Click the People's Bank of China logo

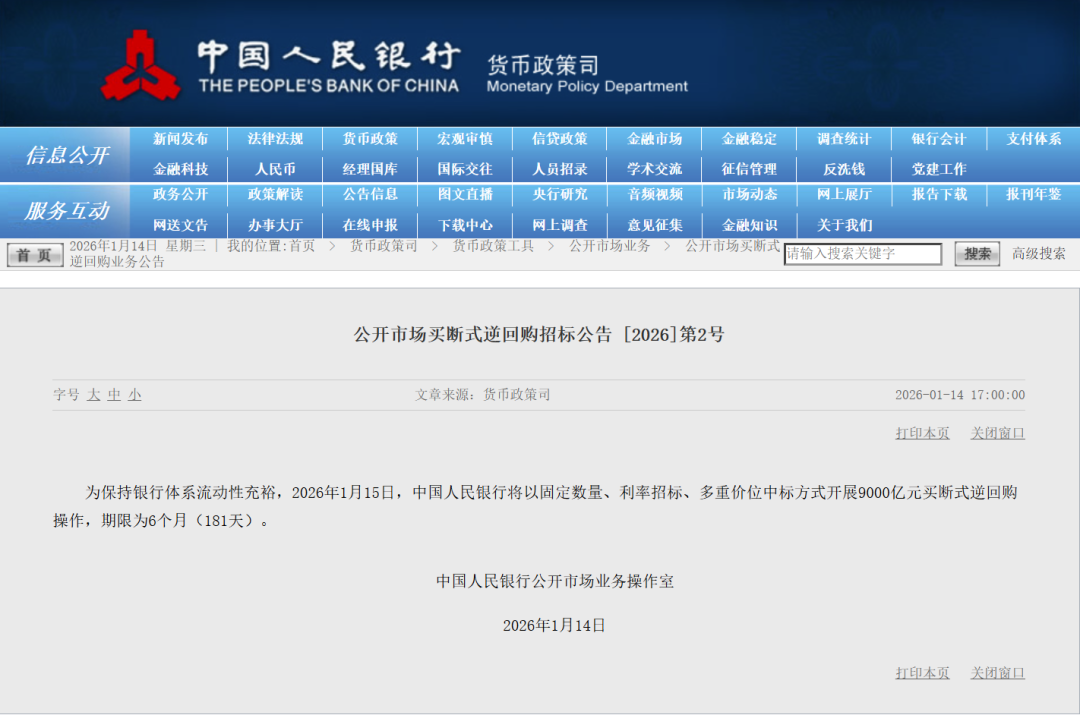point(143,62)
